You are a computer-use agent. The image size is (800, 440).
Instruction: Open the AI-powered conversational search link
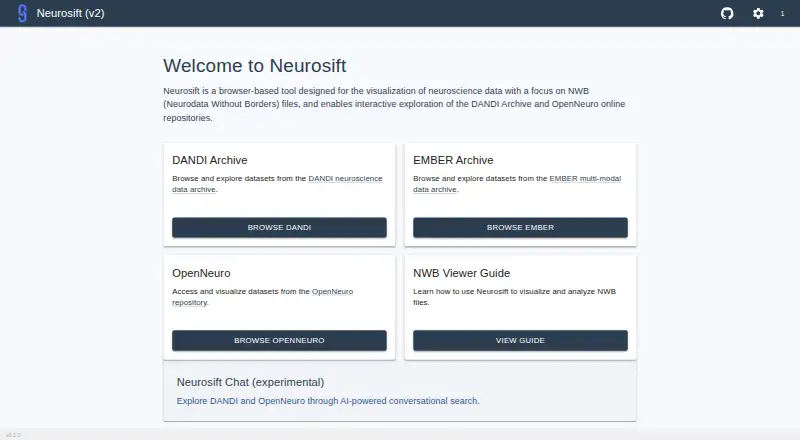(x=328, y=401)
